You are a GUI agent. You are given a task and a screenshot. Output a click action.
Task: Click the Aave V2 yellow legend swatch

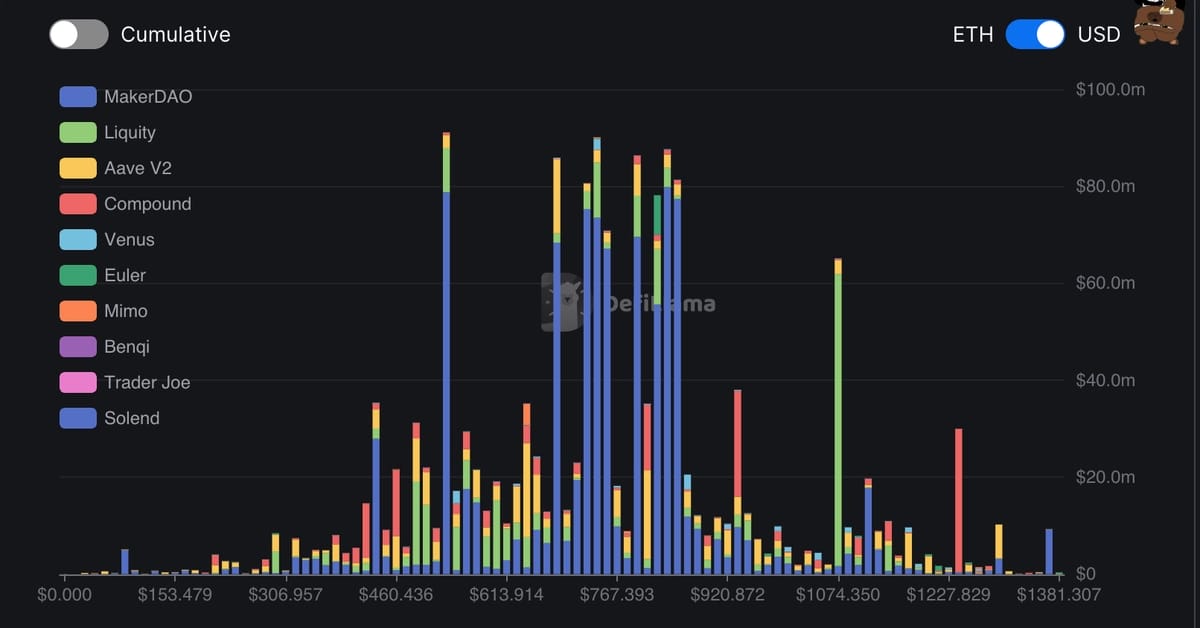[78, 168]
